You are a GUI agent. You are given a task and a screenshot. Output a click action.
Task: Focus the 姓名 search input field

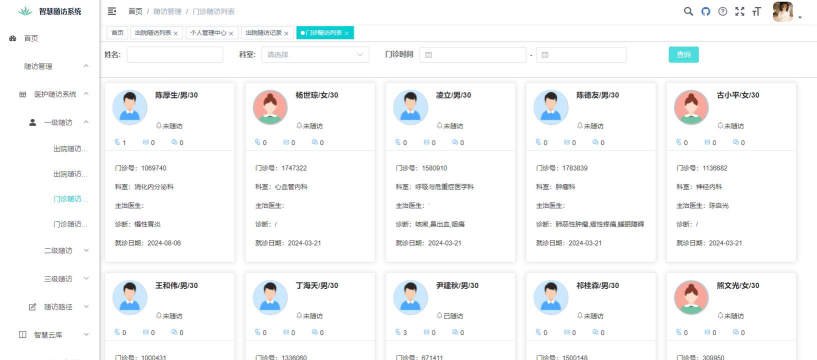175,55
